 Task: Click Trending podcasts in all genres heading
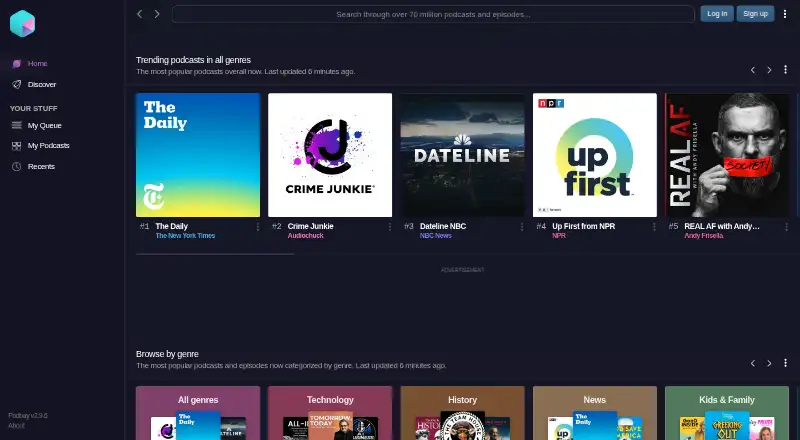[x=193, y=60]
